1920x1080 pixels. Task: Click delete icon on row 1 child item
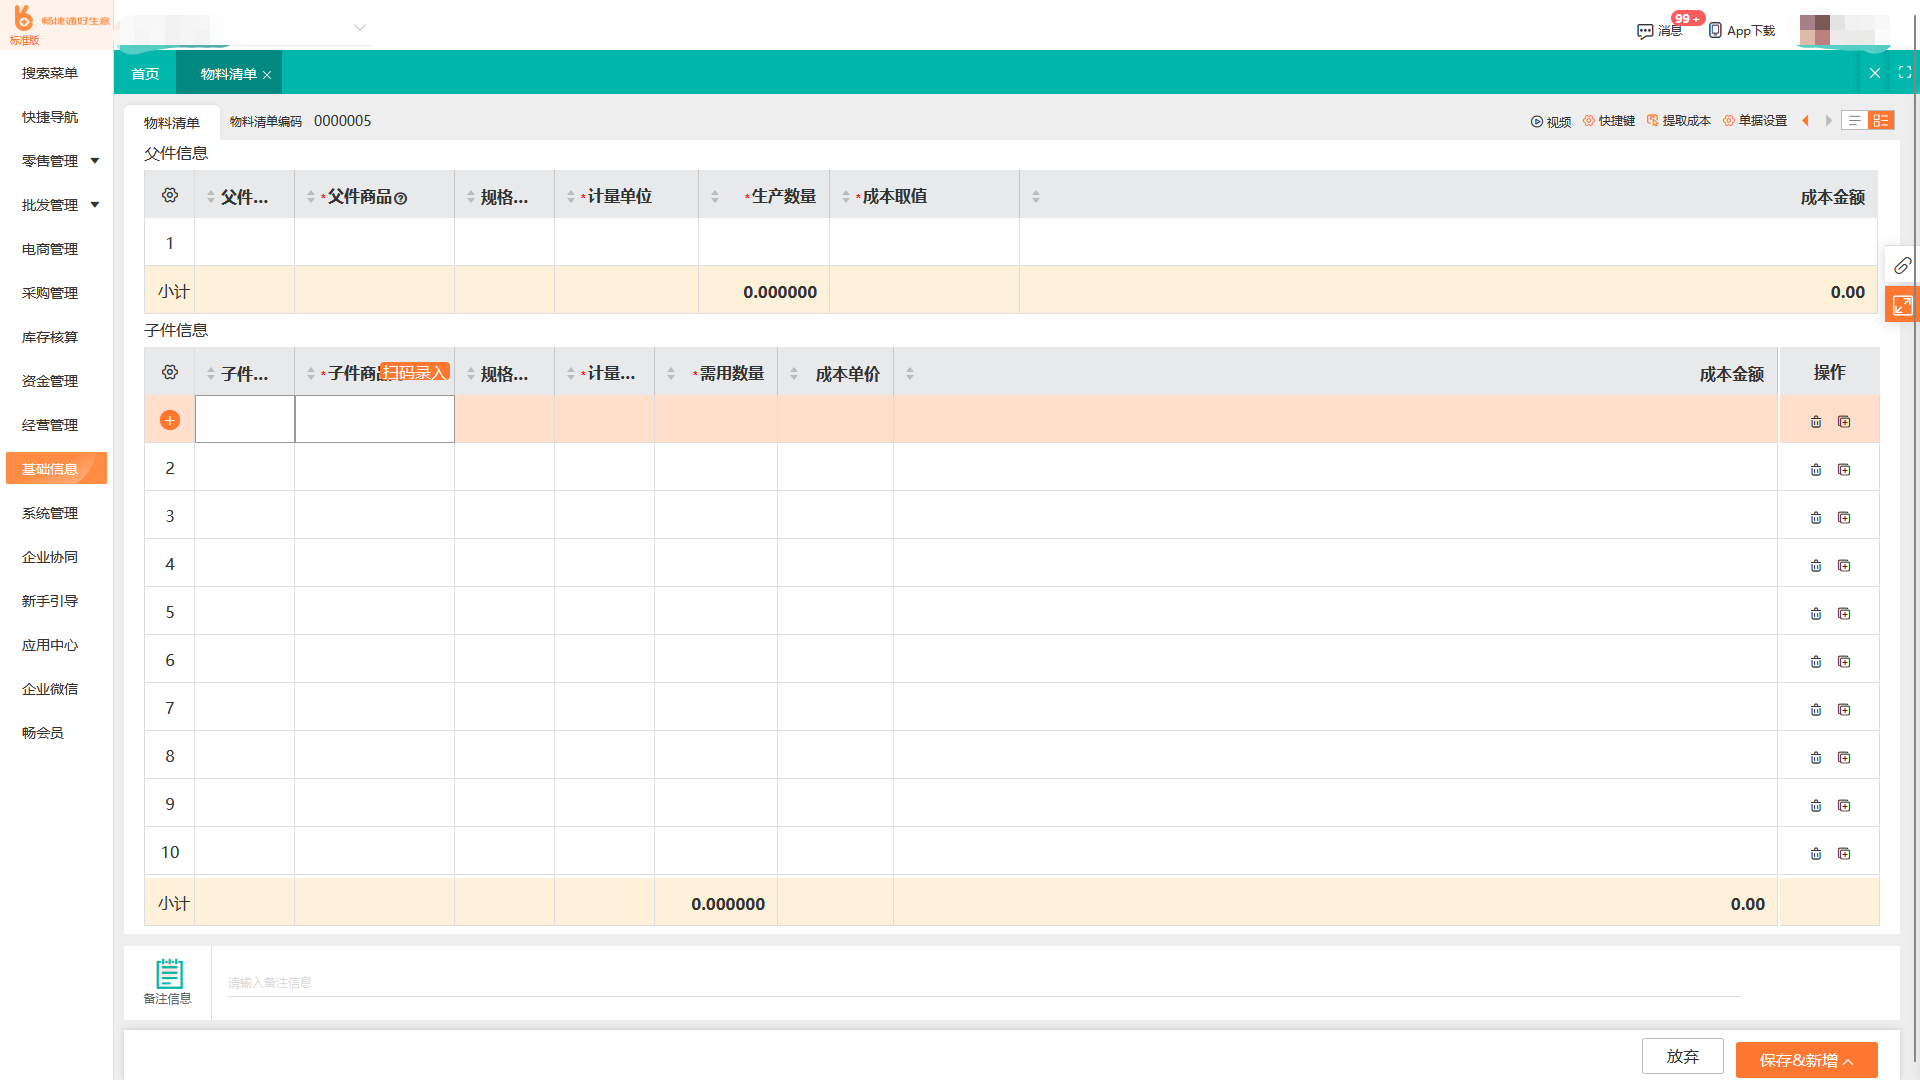click(1816, 421)
